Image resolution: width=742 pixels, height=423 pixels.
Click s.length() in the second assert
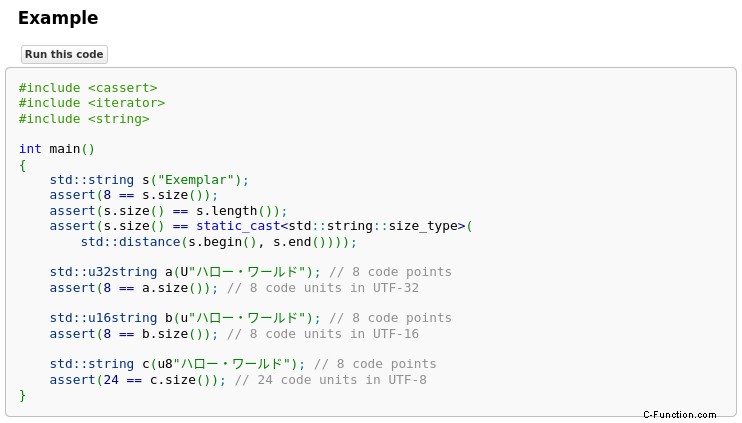[245, 211]
